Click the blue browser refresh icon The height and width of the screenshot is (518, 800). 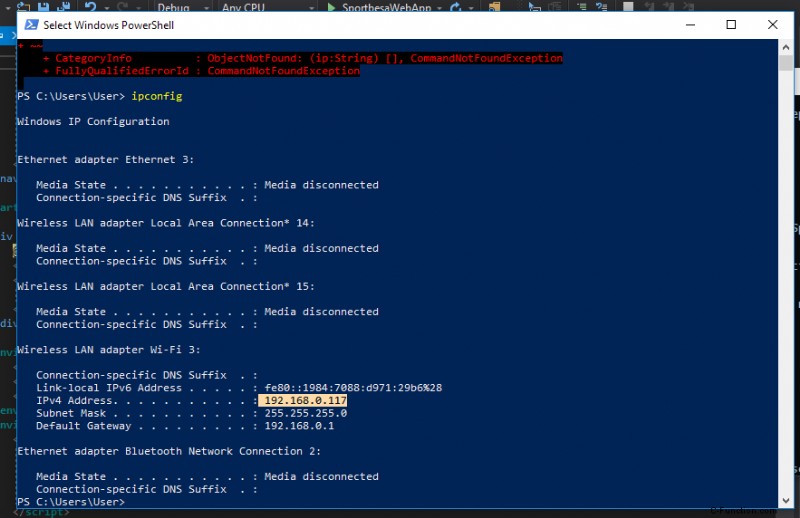457,7
